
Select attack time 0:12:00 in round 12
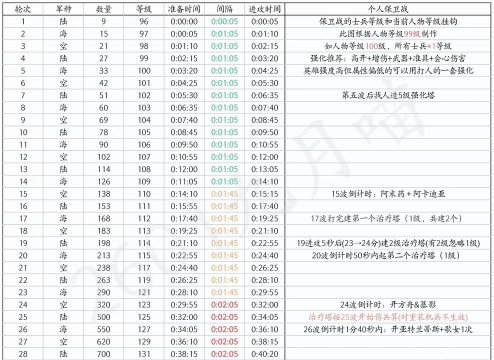pyautogui.click(x=265, y=157)
